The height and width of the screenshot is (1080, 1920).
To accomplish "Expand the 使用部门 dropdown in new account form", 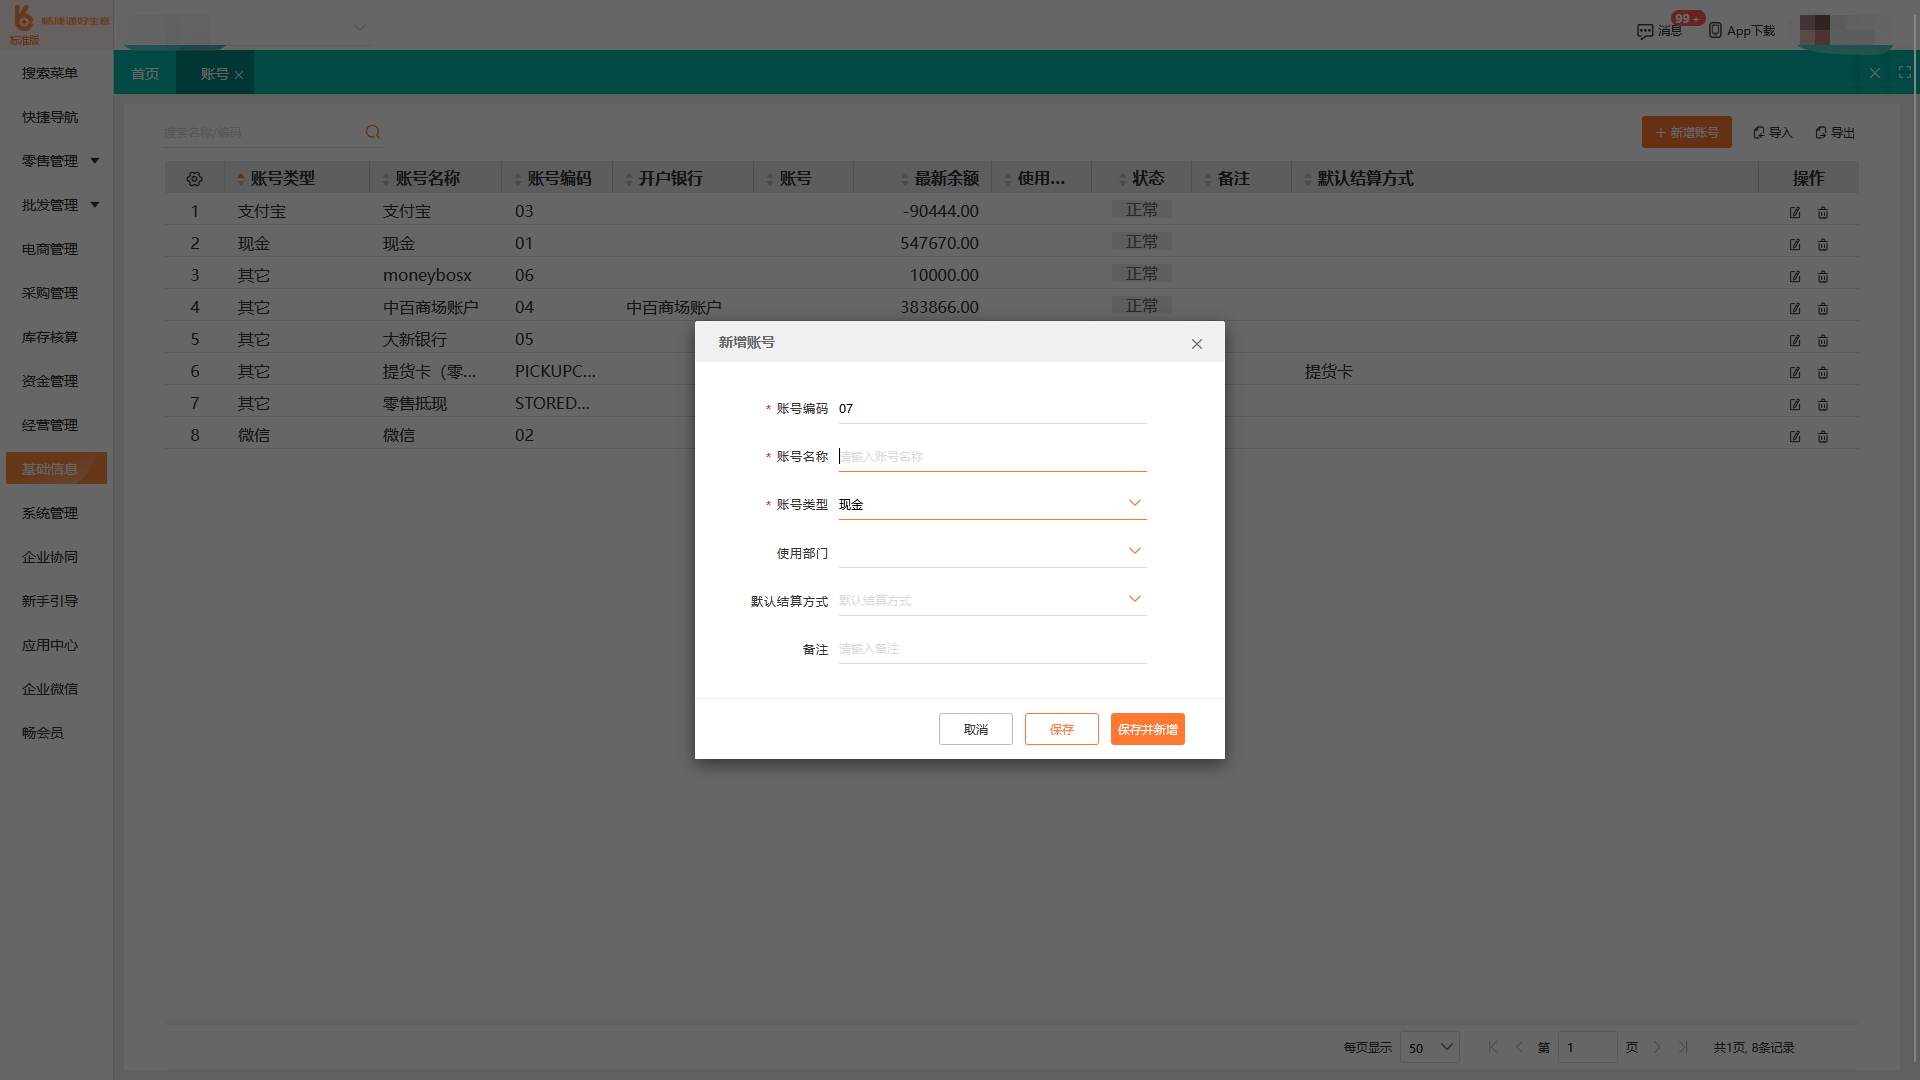I will 1133,551.
